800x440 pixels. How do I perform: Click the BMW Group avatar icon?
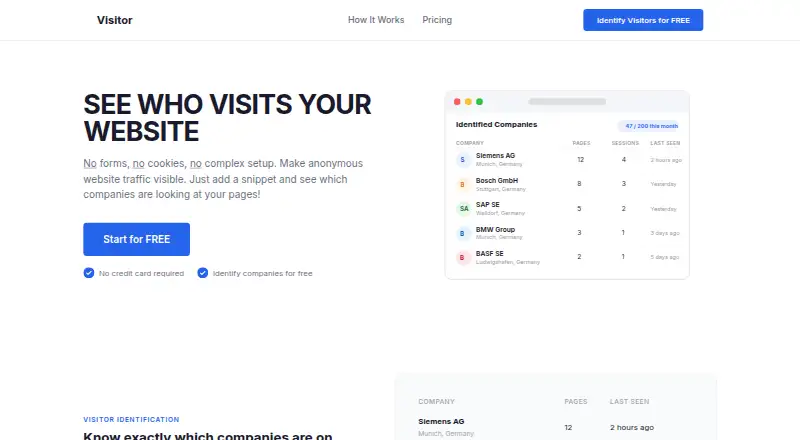coord(463,233)
